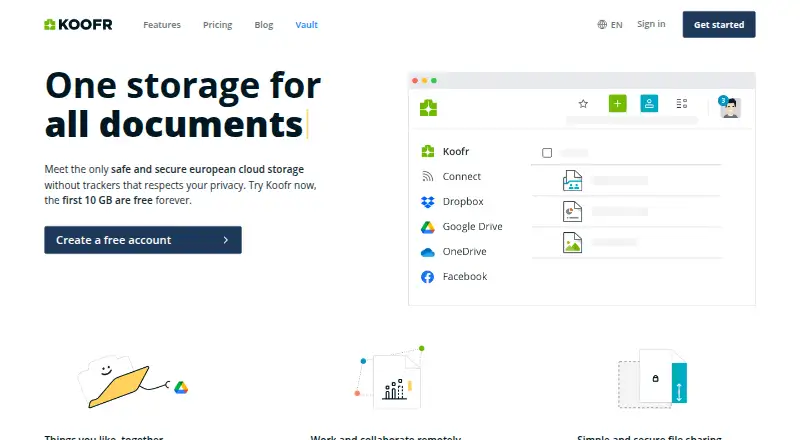
Task: Click the 'first 10 GB are free' text
Action: tap(107, 200)
